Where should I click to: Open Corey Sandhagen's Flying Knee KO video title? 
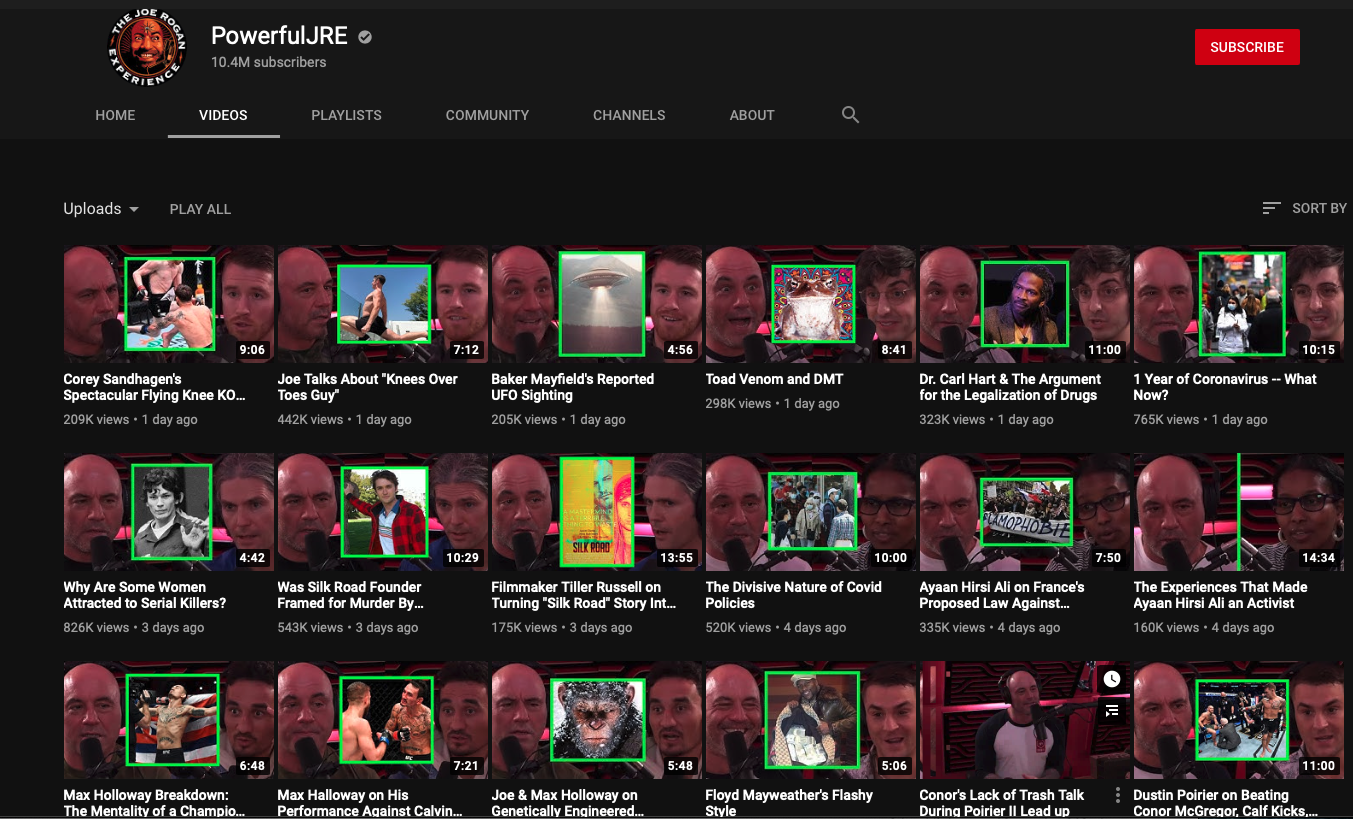pyautogui.click(x=154, y=387)
